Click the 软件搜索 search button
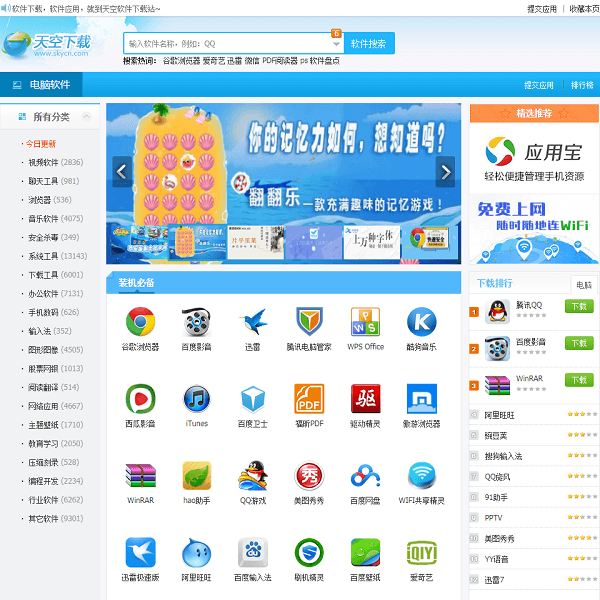 coord(369,44)
